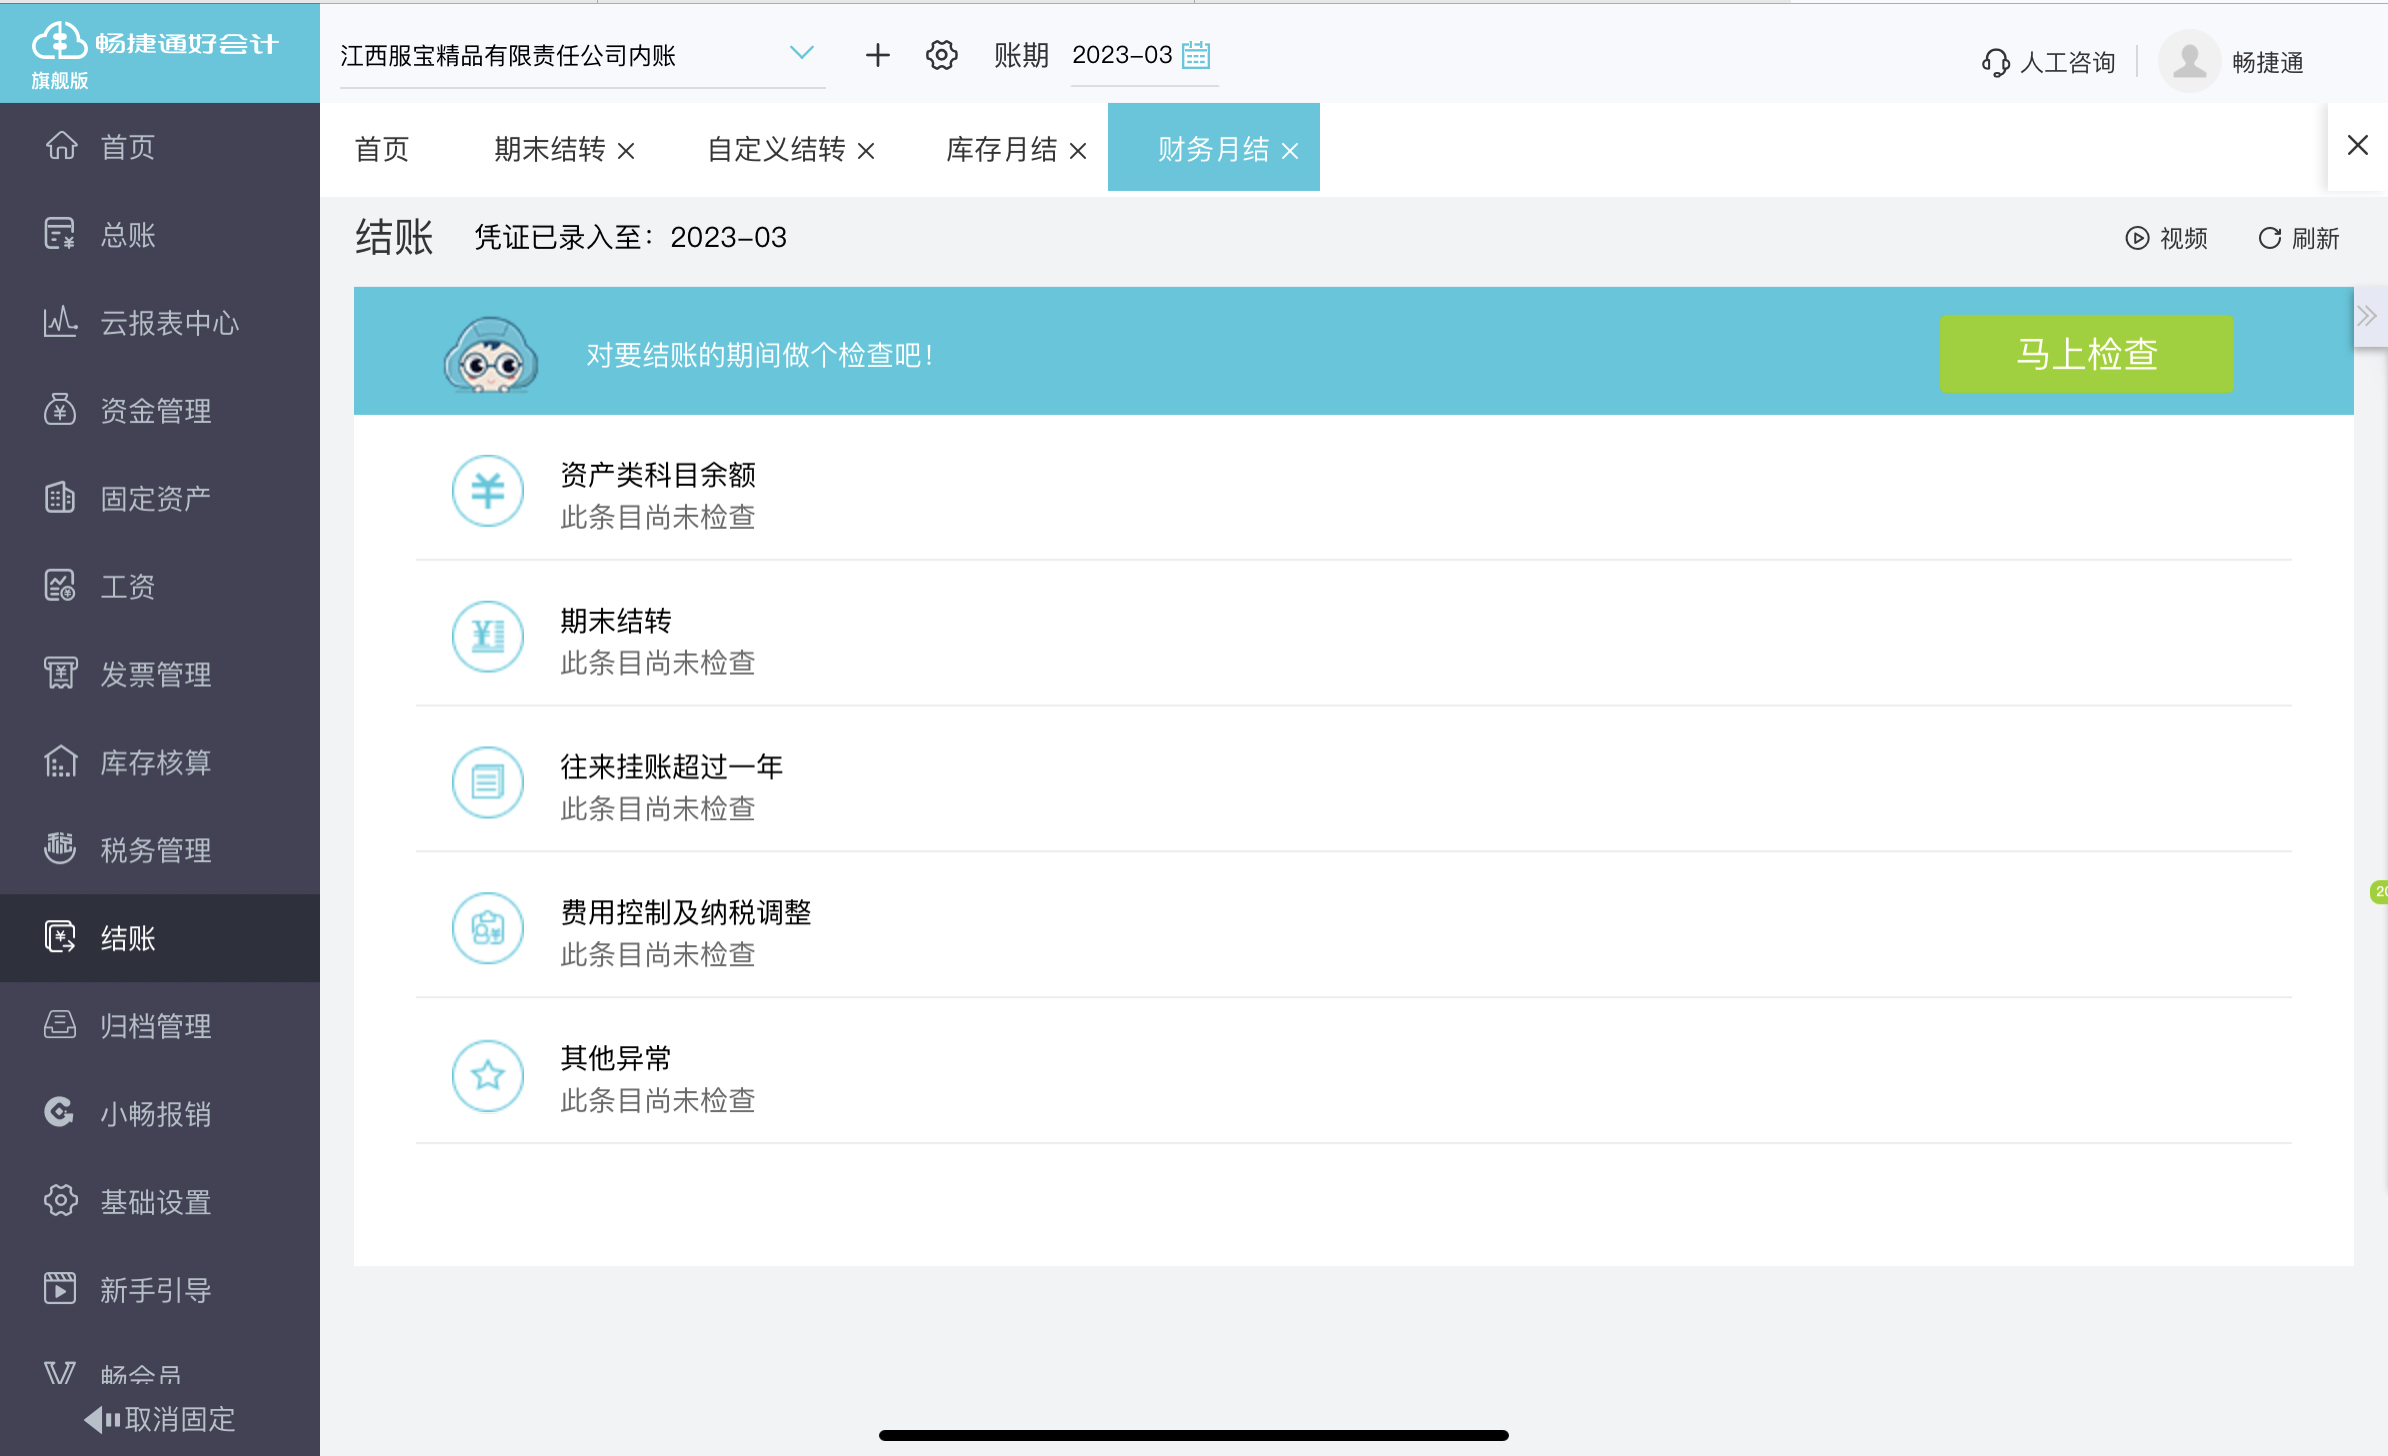The width and height of the screenshot is (2388, 1456).
Task: Click the 费用控制及纳税调整 settings icon
Action: click(x=484, y=929)
